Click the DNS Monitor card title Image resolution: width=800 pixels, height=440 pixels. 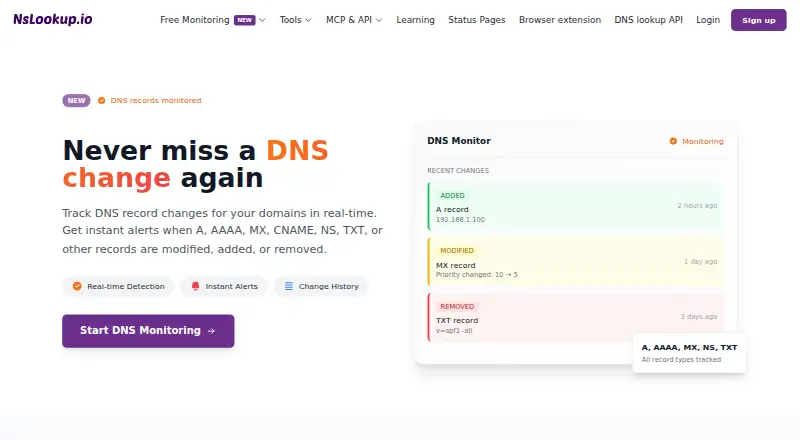(459, 141)
